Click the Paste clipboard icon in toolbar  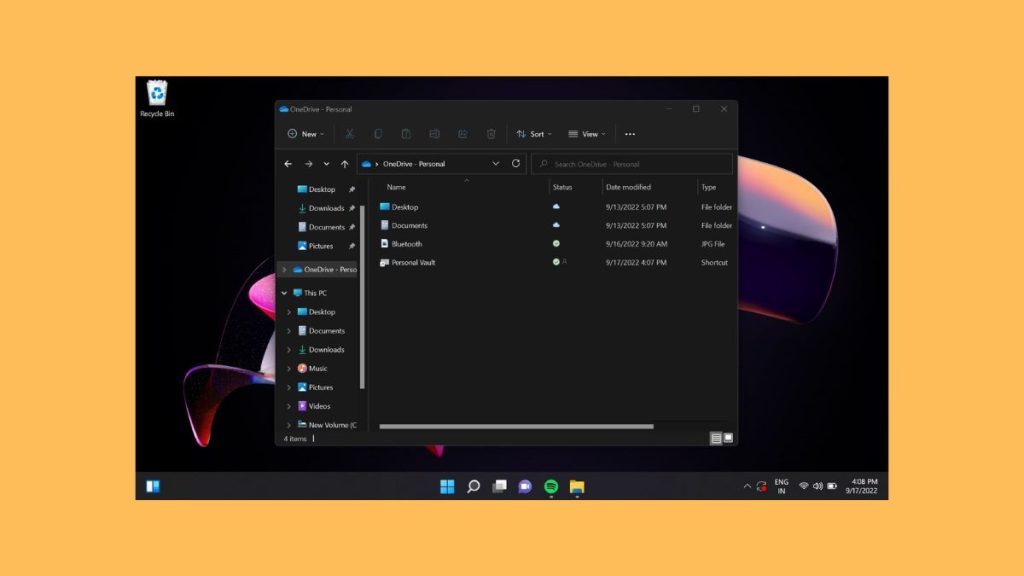[x=406, y=134]
